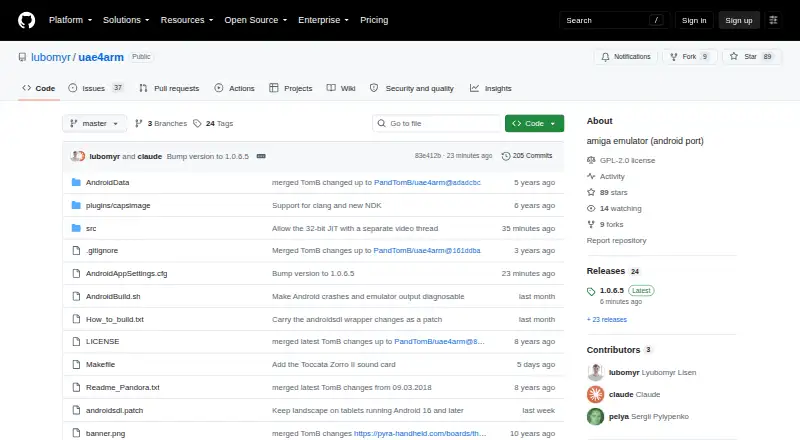Image resolution: width=800 pixels, height=440 pixels.
Task: View the 3 Branches link
Action: point(161,124)
